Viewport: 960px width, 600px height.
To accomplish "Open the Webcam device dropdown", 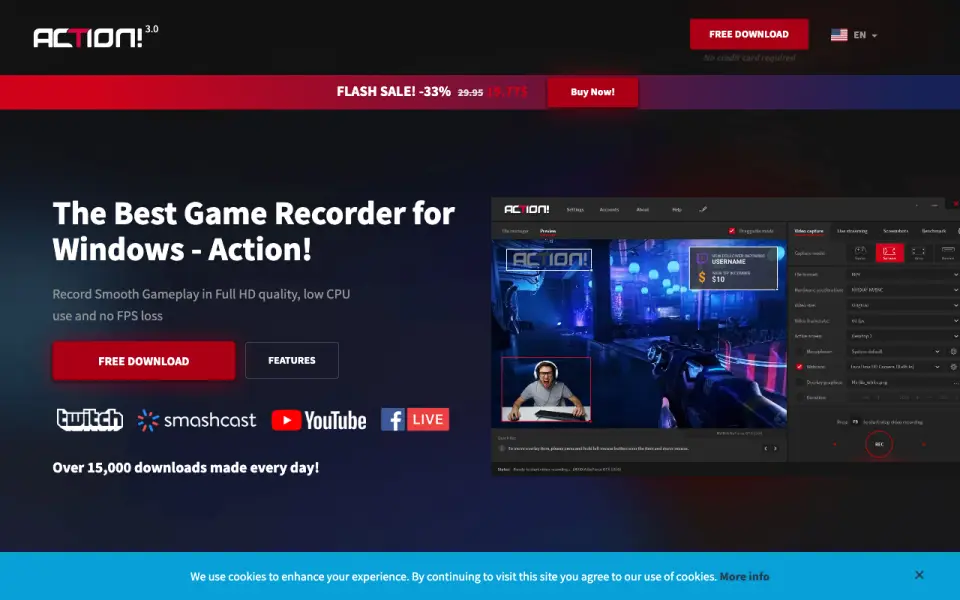I will pos(895,367).
